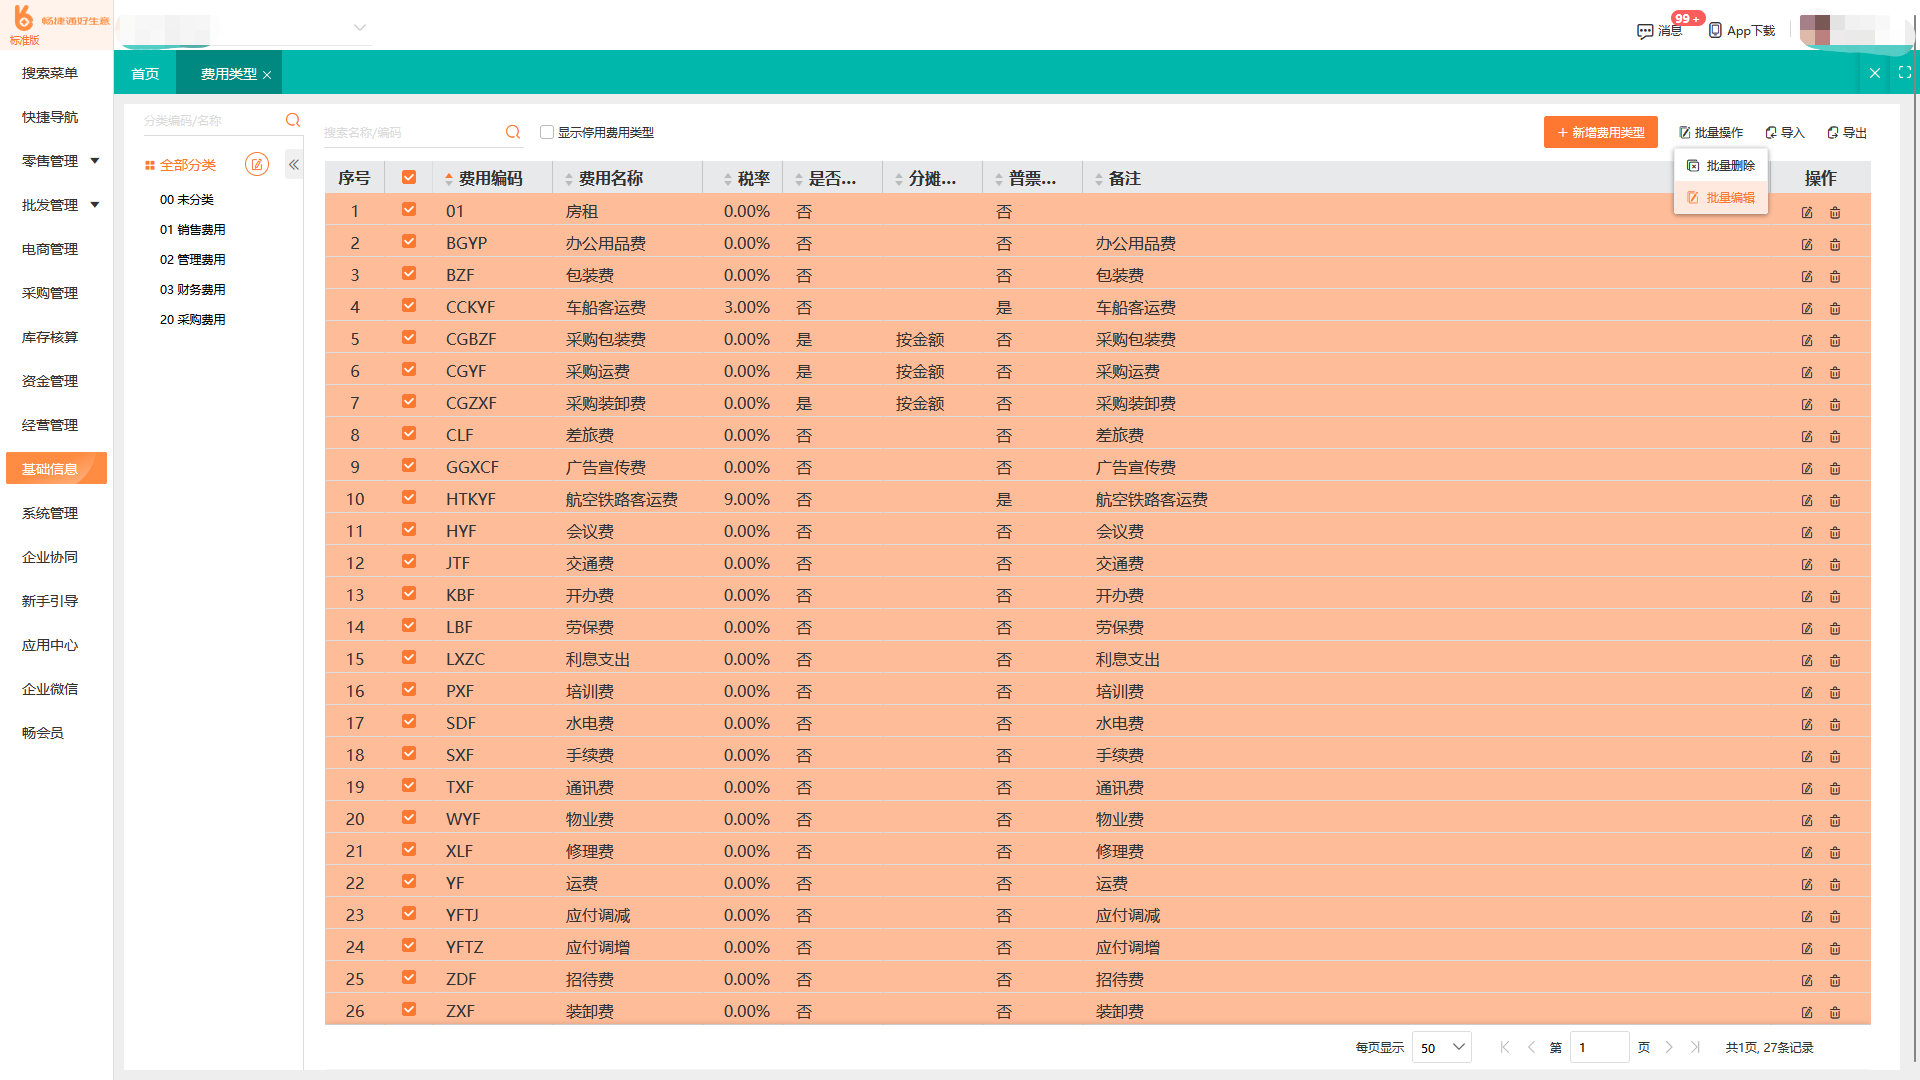
Task: Toggle 显示停用费用类型 checkbox
Action: click(x=546, y=131)
